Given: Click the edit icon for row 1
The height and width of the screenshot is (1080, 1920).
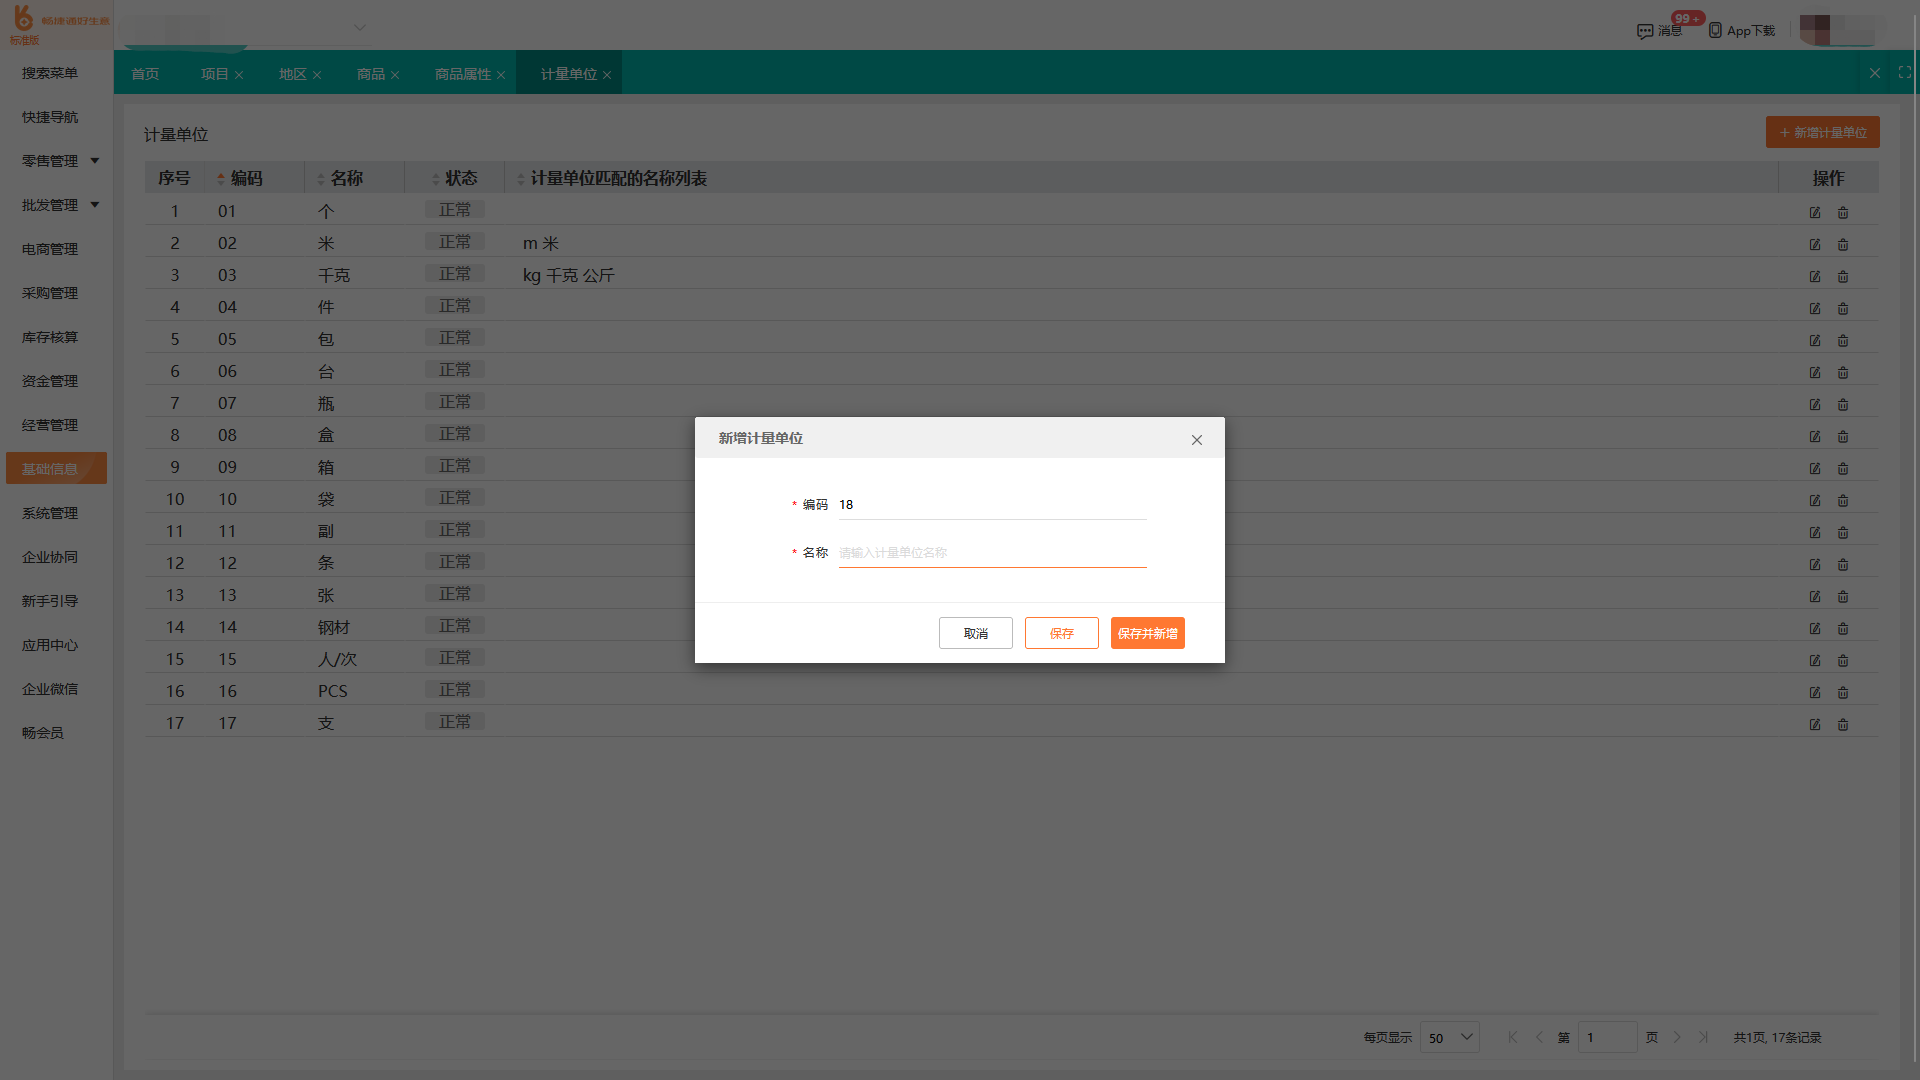Looking at the screenshot, I should point(1815,212).
